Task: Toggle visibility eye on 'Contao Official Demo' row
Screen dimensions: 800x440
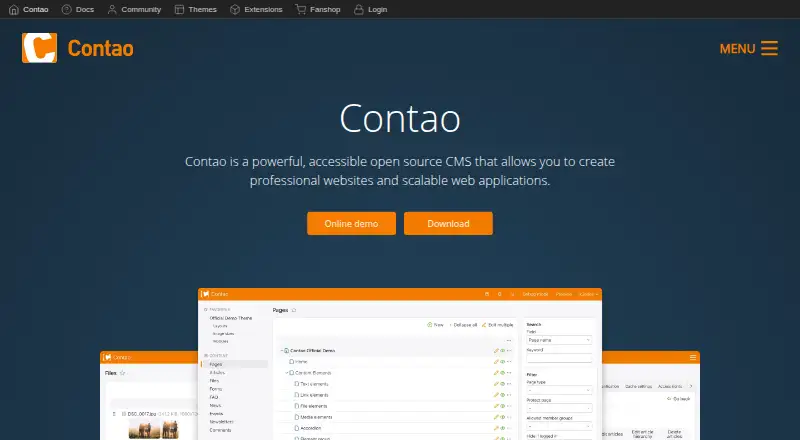Action: [x=503, y=351]
